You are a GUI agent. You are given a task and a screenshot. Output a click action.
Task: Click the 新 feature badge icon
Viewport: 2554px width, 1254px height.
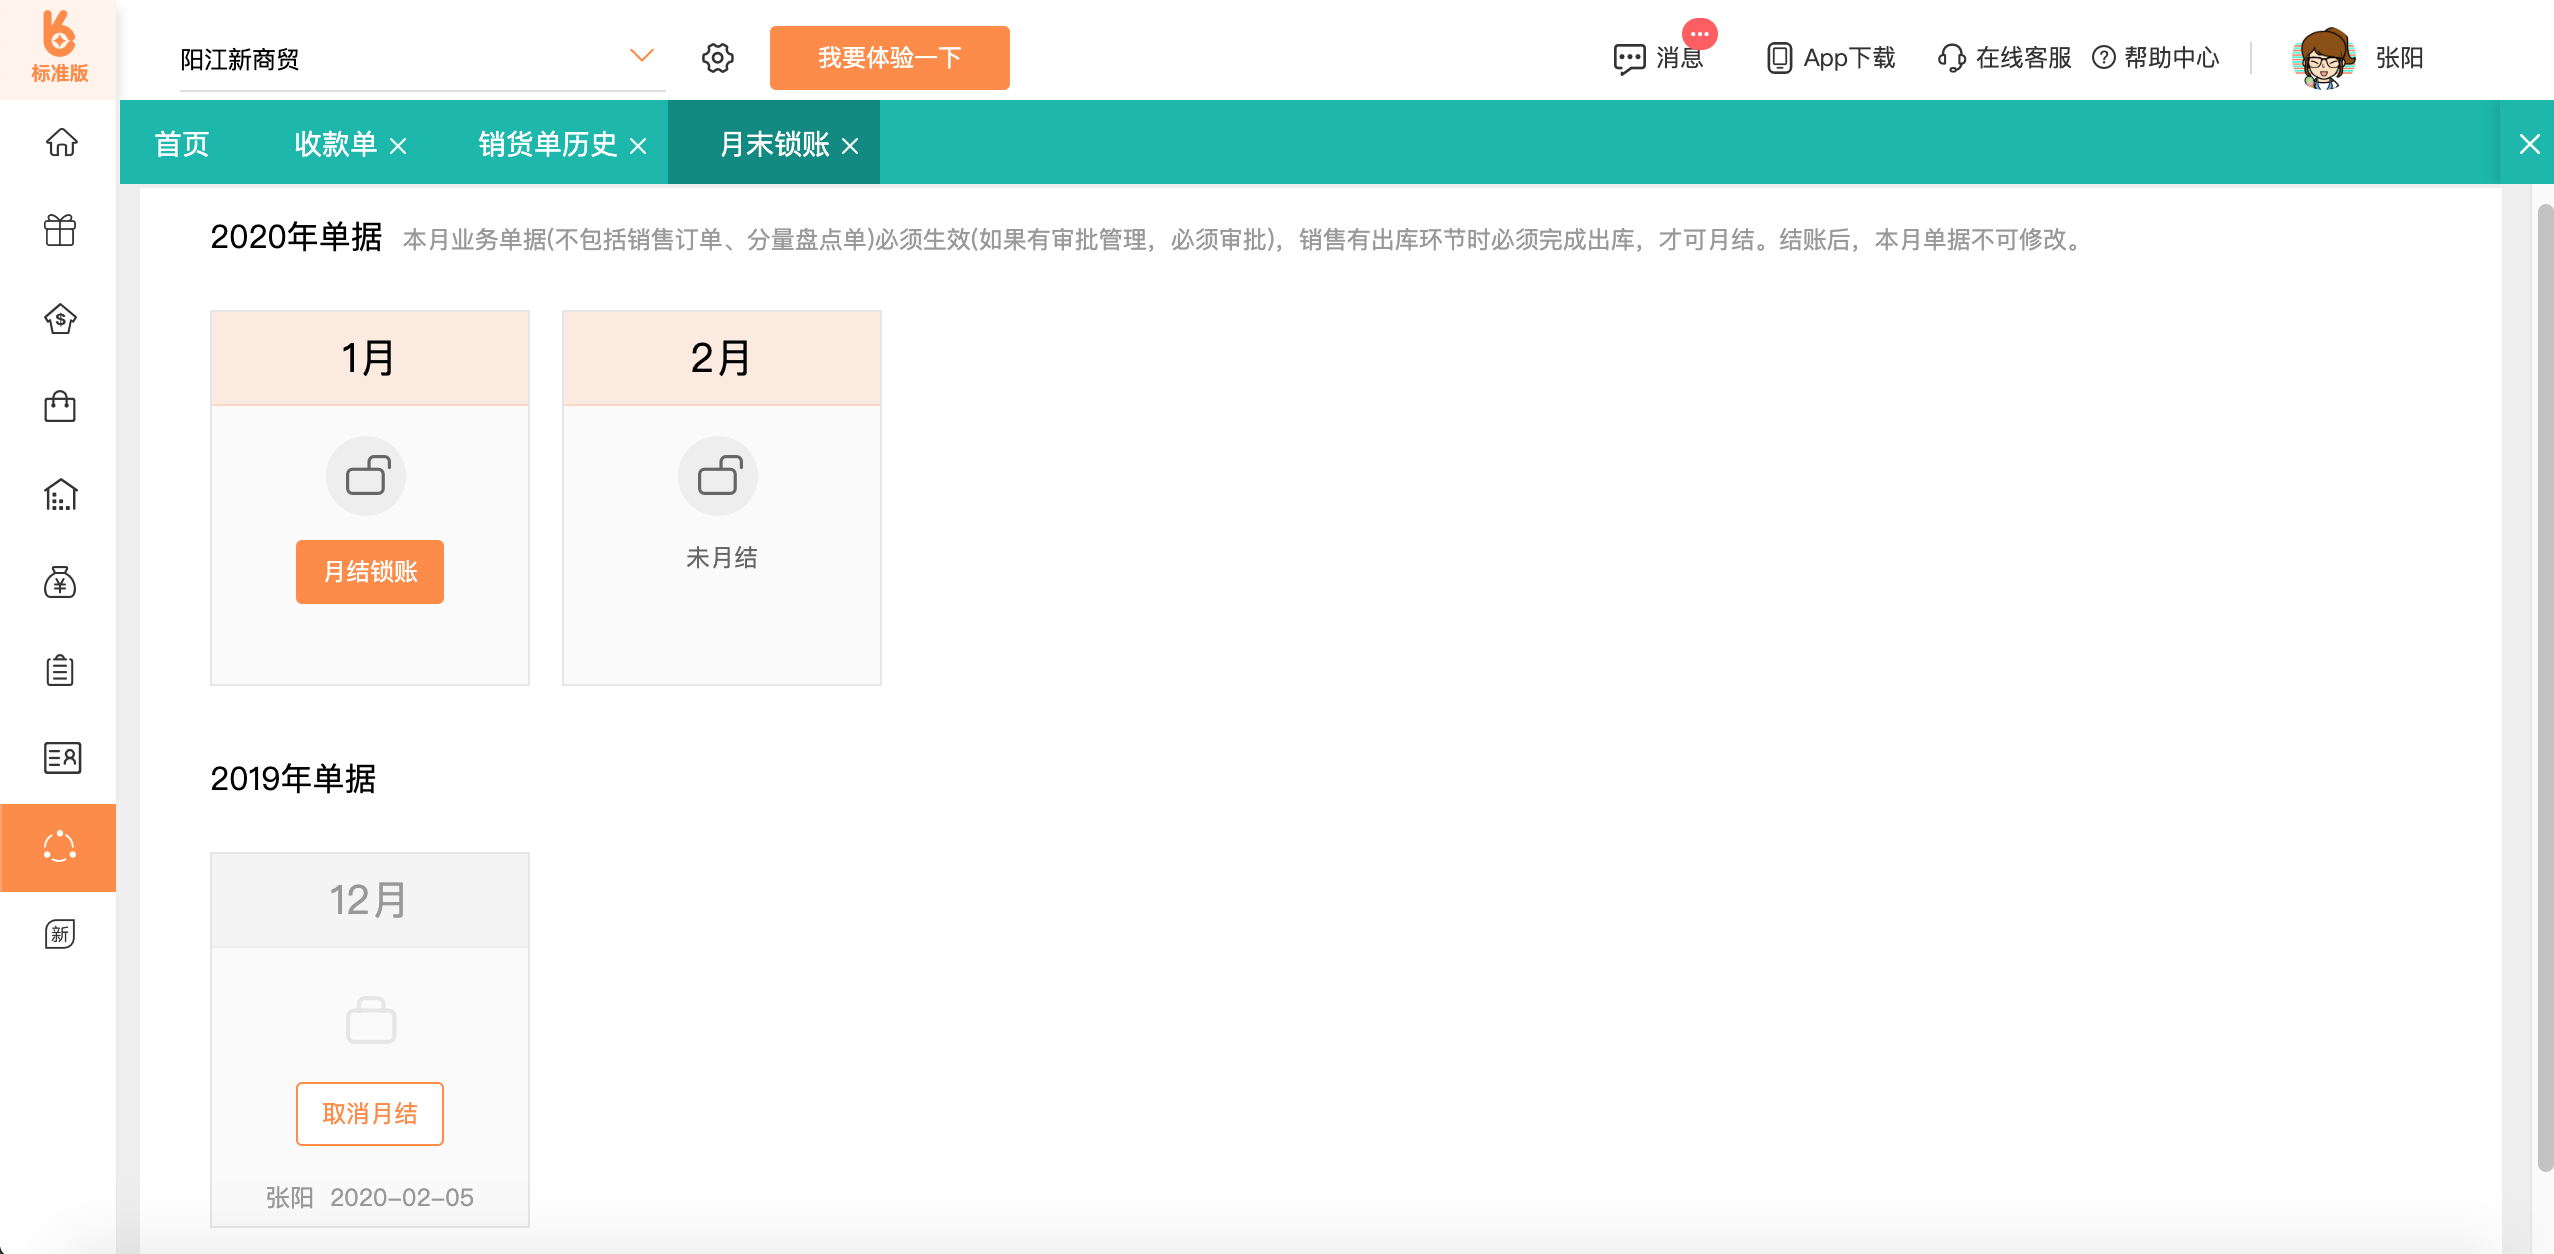[60, 935]
